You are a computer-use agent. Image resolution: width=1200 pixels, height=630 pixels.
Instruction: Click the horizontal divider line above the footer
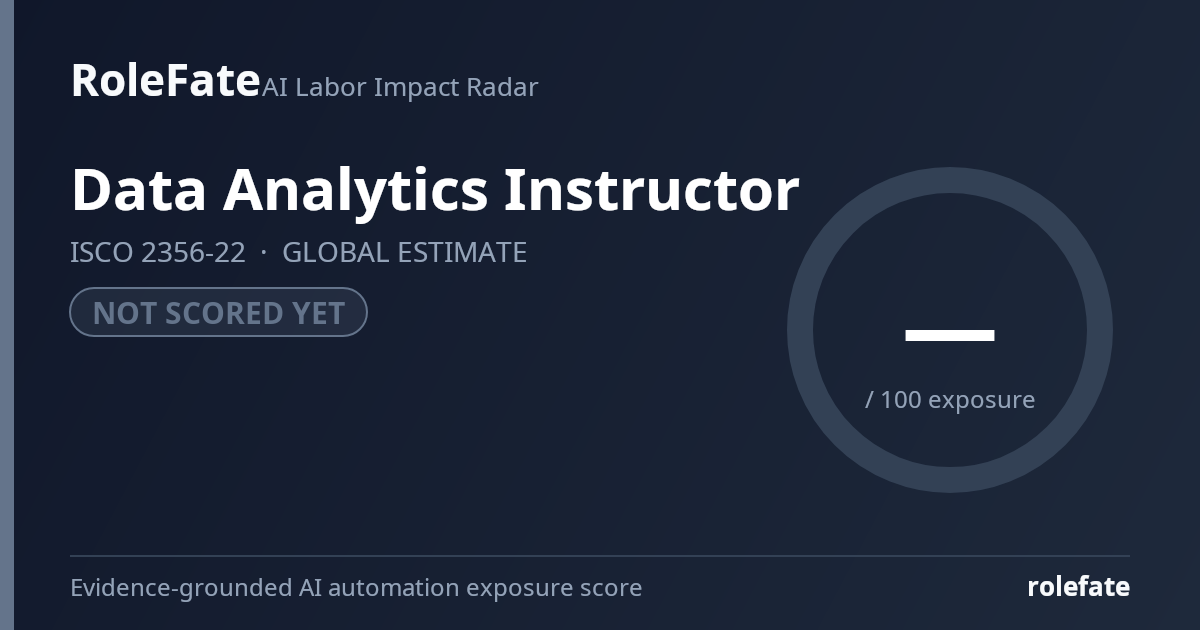600,555
